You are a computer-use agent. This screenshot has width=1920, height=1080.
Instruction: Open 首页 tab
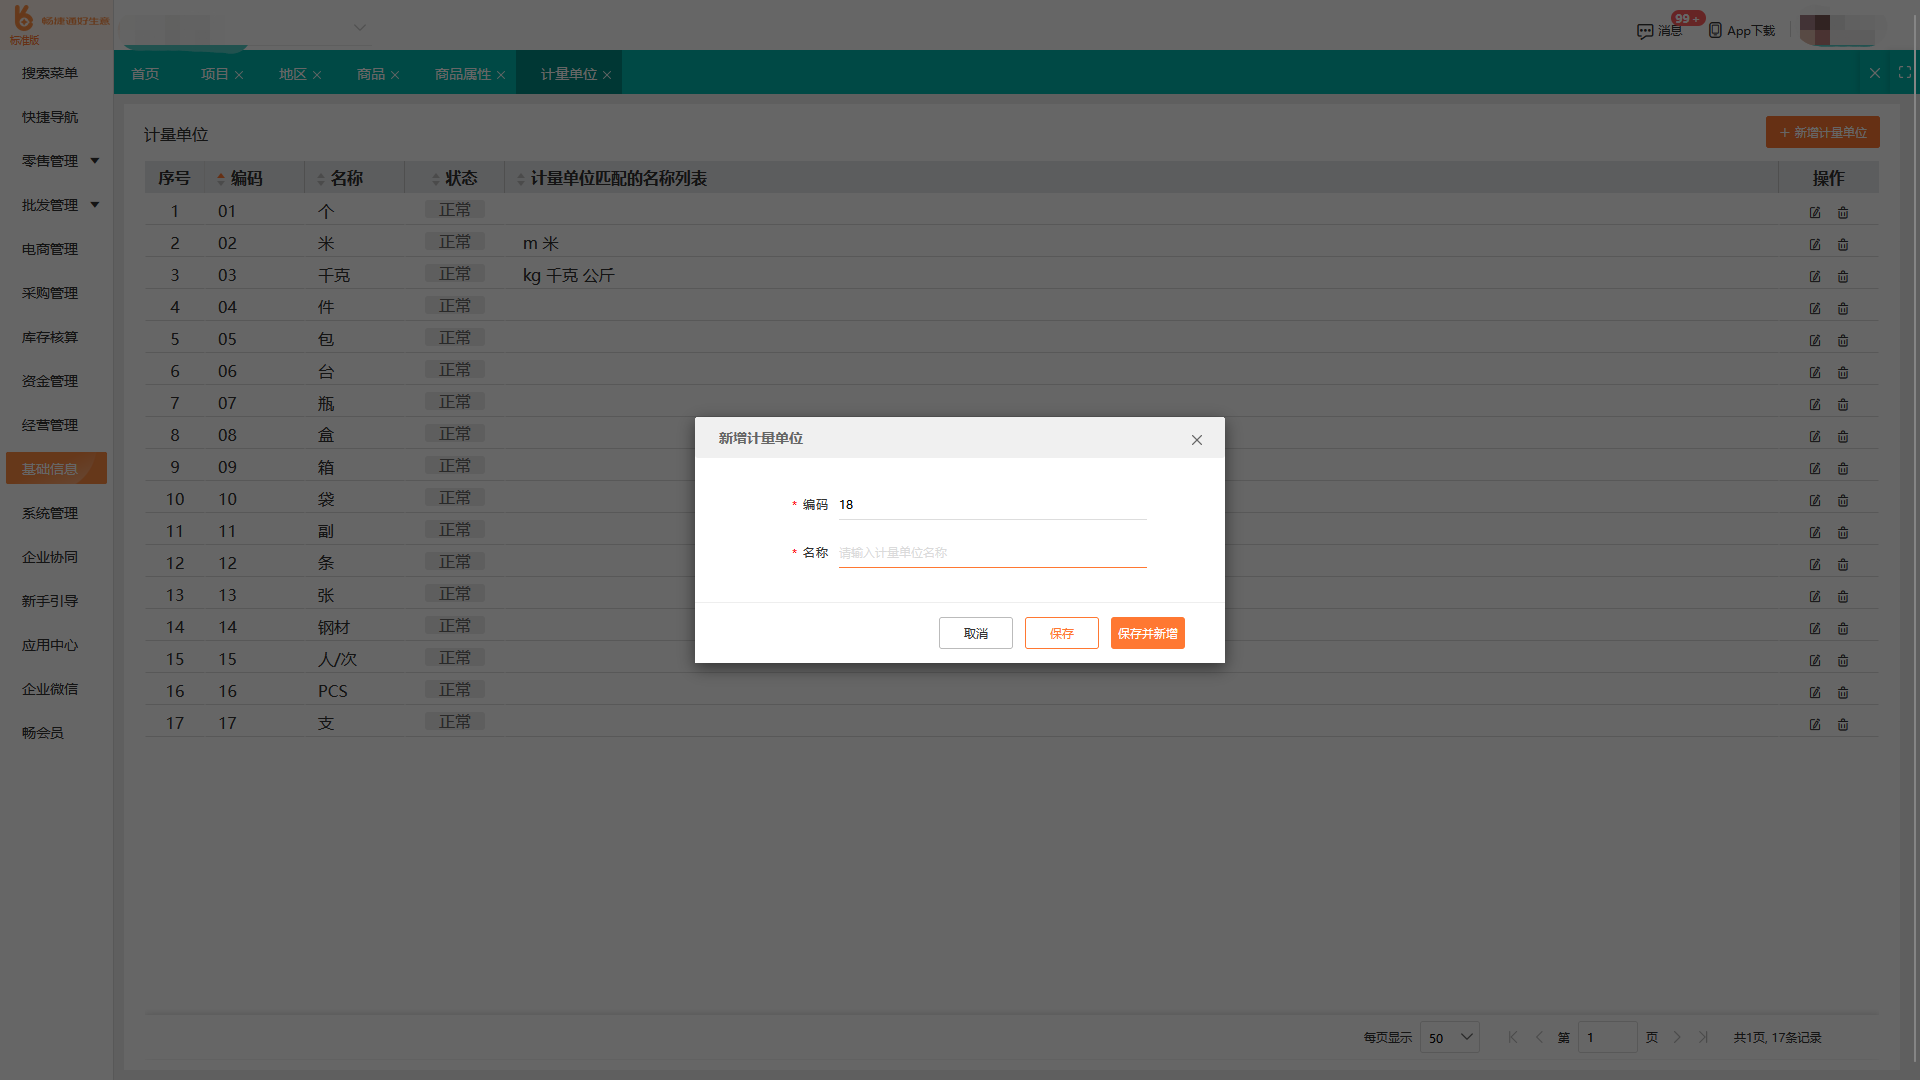point(144,74)
